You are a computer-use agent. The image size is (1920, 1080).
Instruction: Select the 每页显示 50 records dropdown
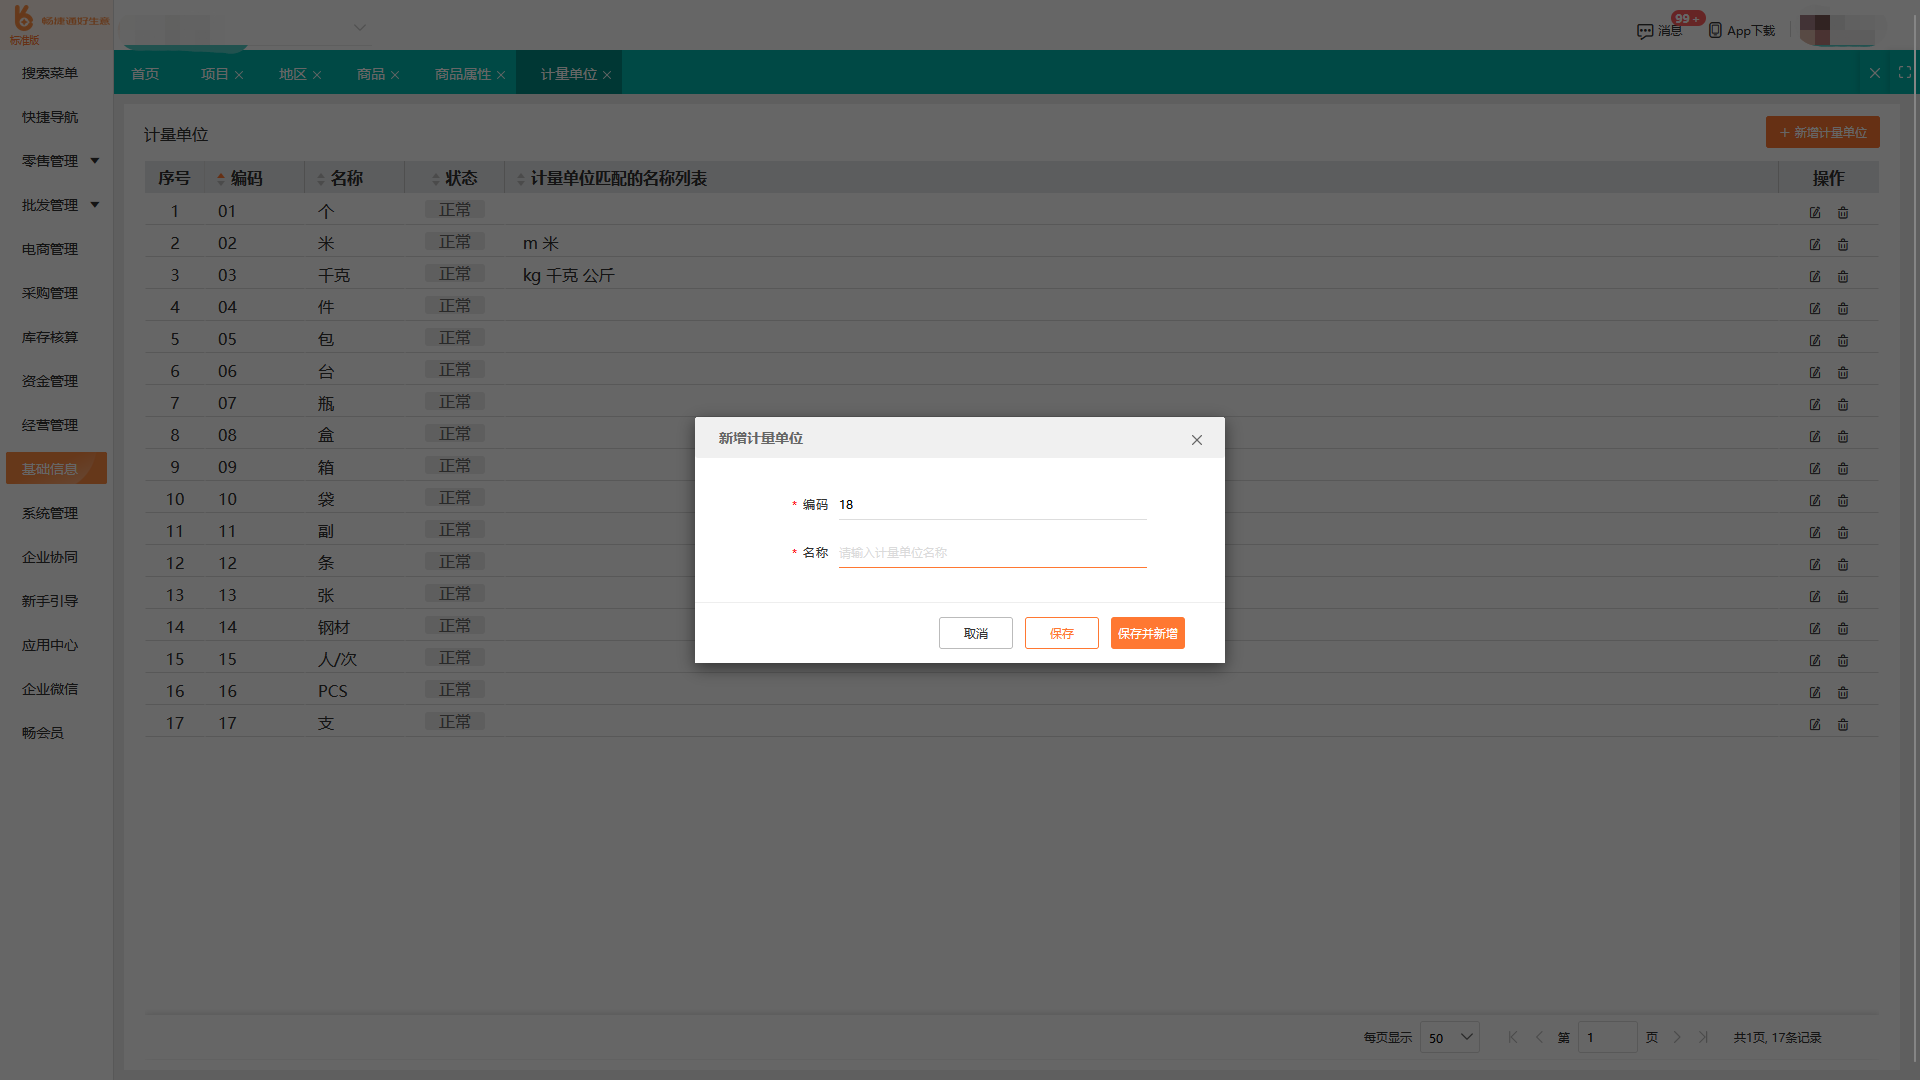[1449, 1036]
